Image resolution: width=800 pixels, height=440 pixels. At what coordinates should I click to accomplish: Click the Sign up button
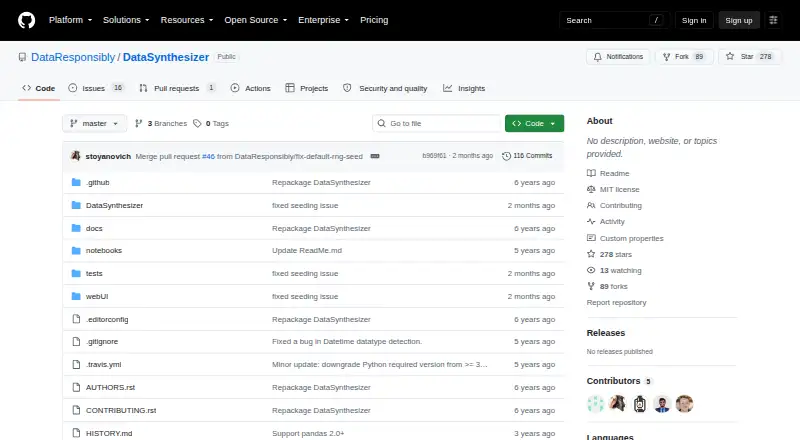pyautogui.click(x=739, y=20)
